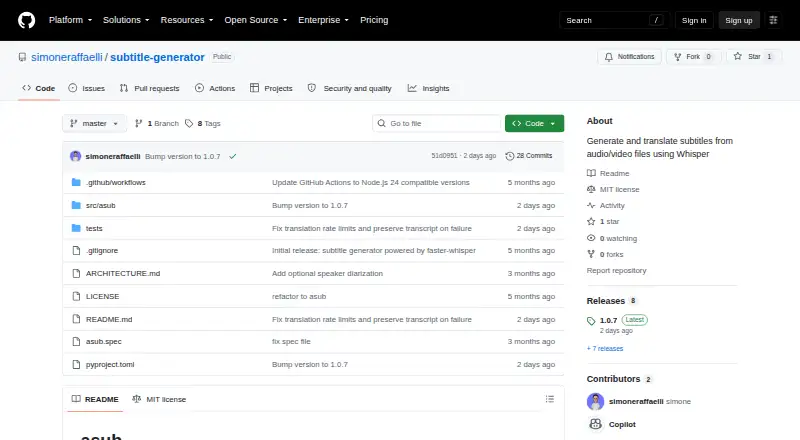Open the README outline list icon
The width and height of the screenshot is (800, 440).
[549, 399]
